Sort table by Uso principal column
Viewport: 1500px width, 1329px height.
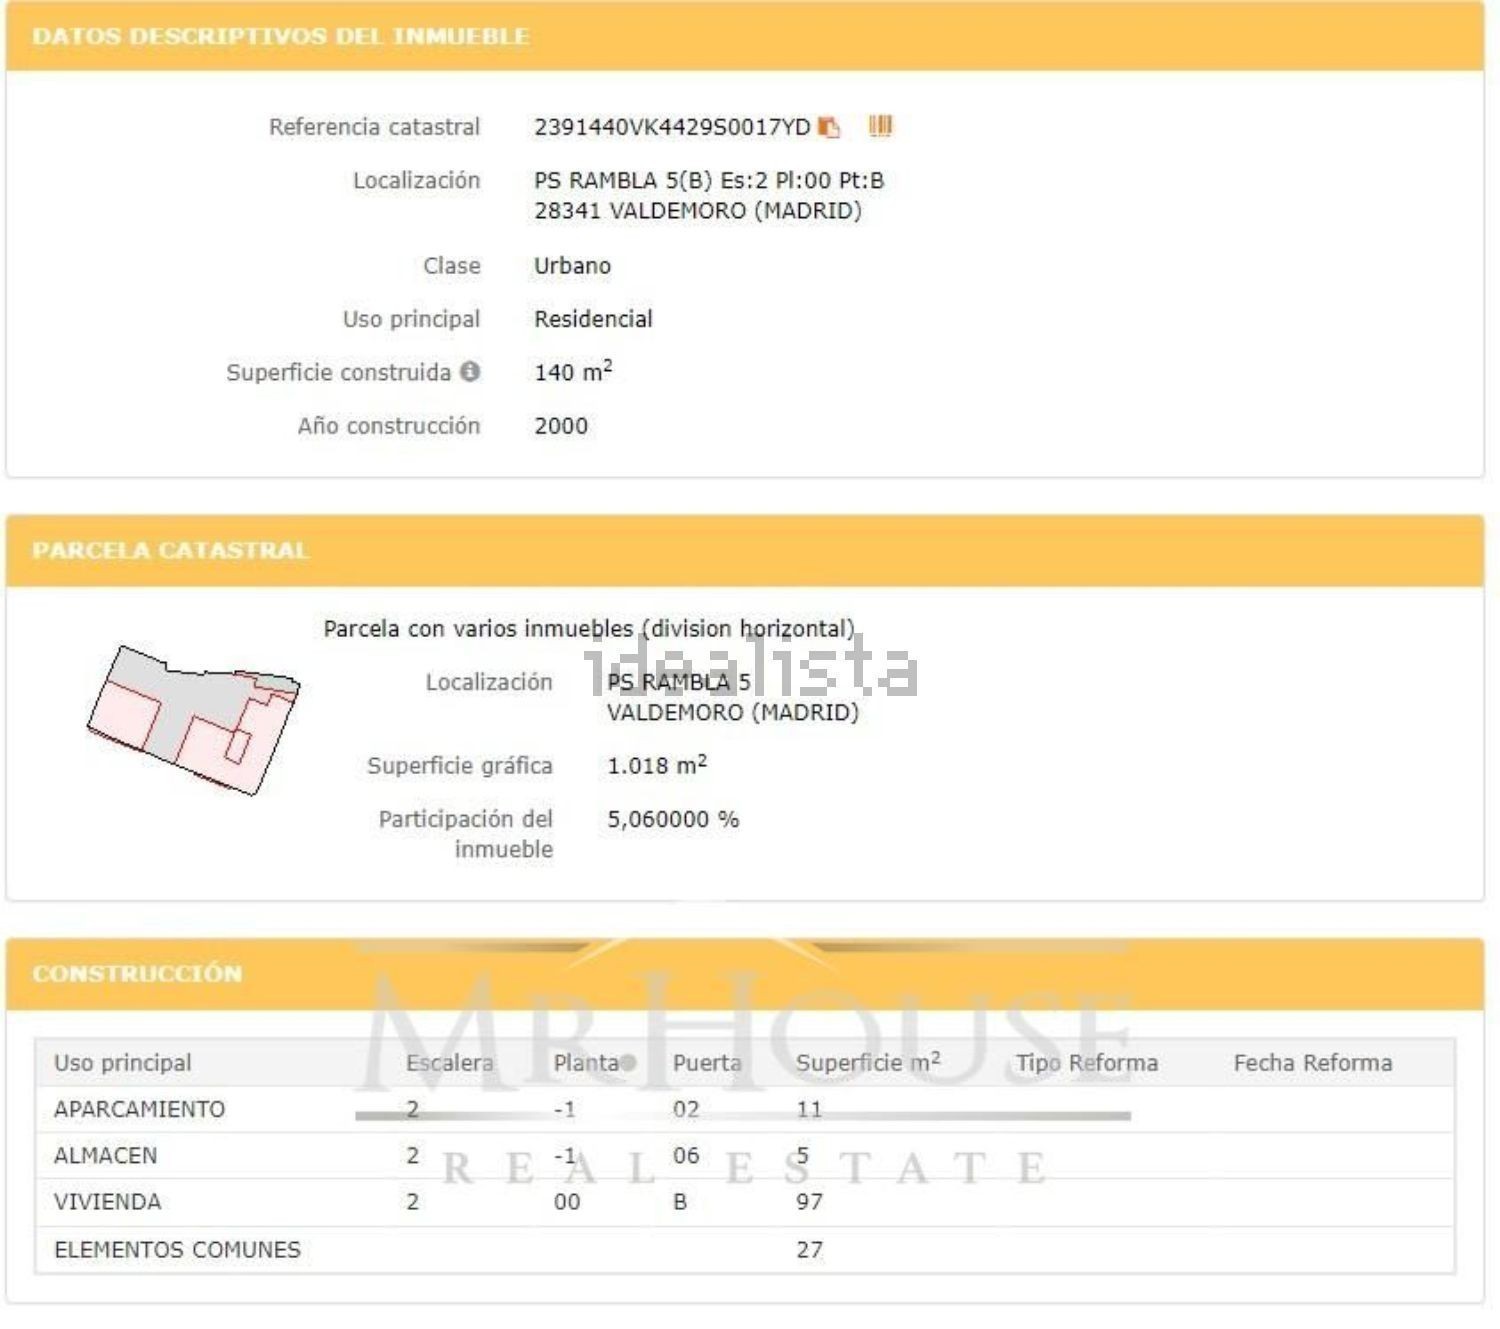click(122, 1063)
